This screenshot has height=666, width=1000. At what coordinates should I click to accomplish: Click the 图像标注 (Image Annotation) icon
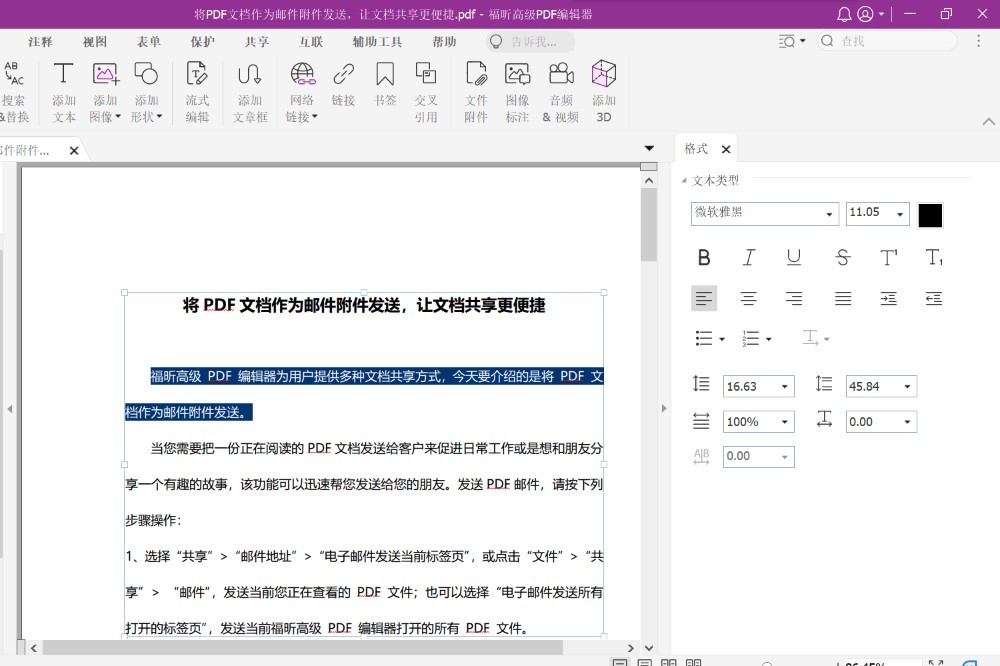tap(517, 75)
